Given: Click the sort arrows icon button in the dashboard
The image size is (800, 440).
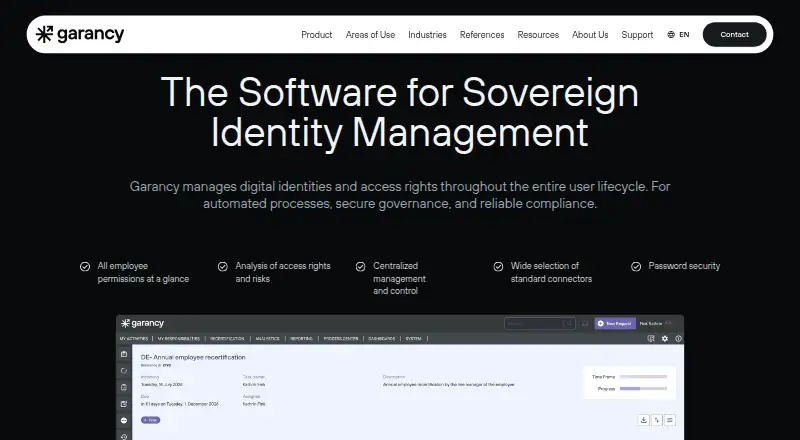Looking at the screenshot, I should [x=657, y=420].
